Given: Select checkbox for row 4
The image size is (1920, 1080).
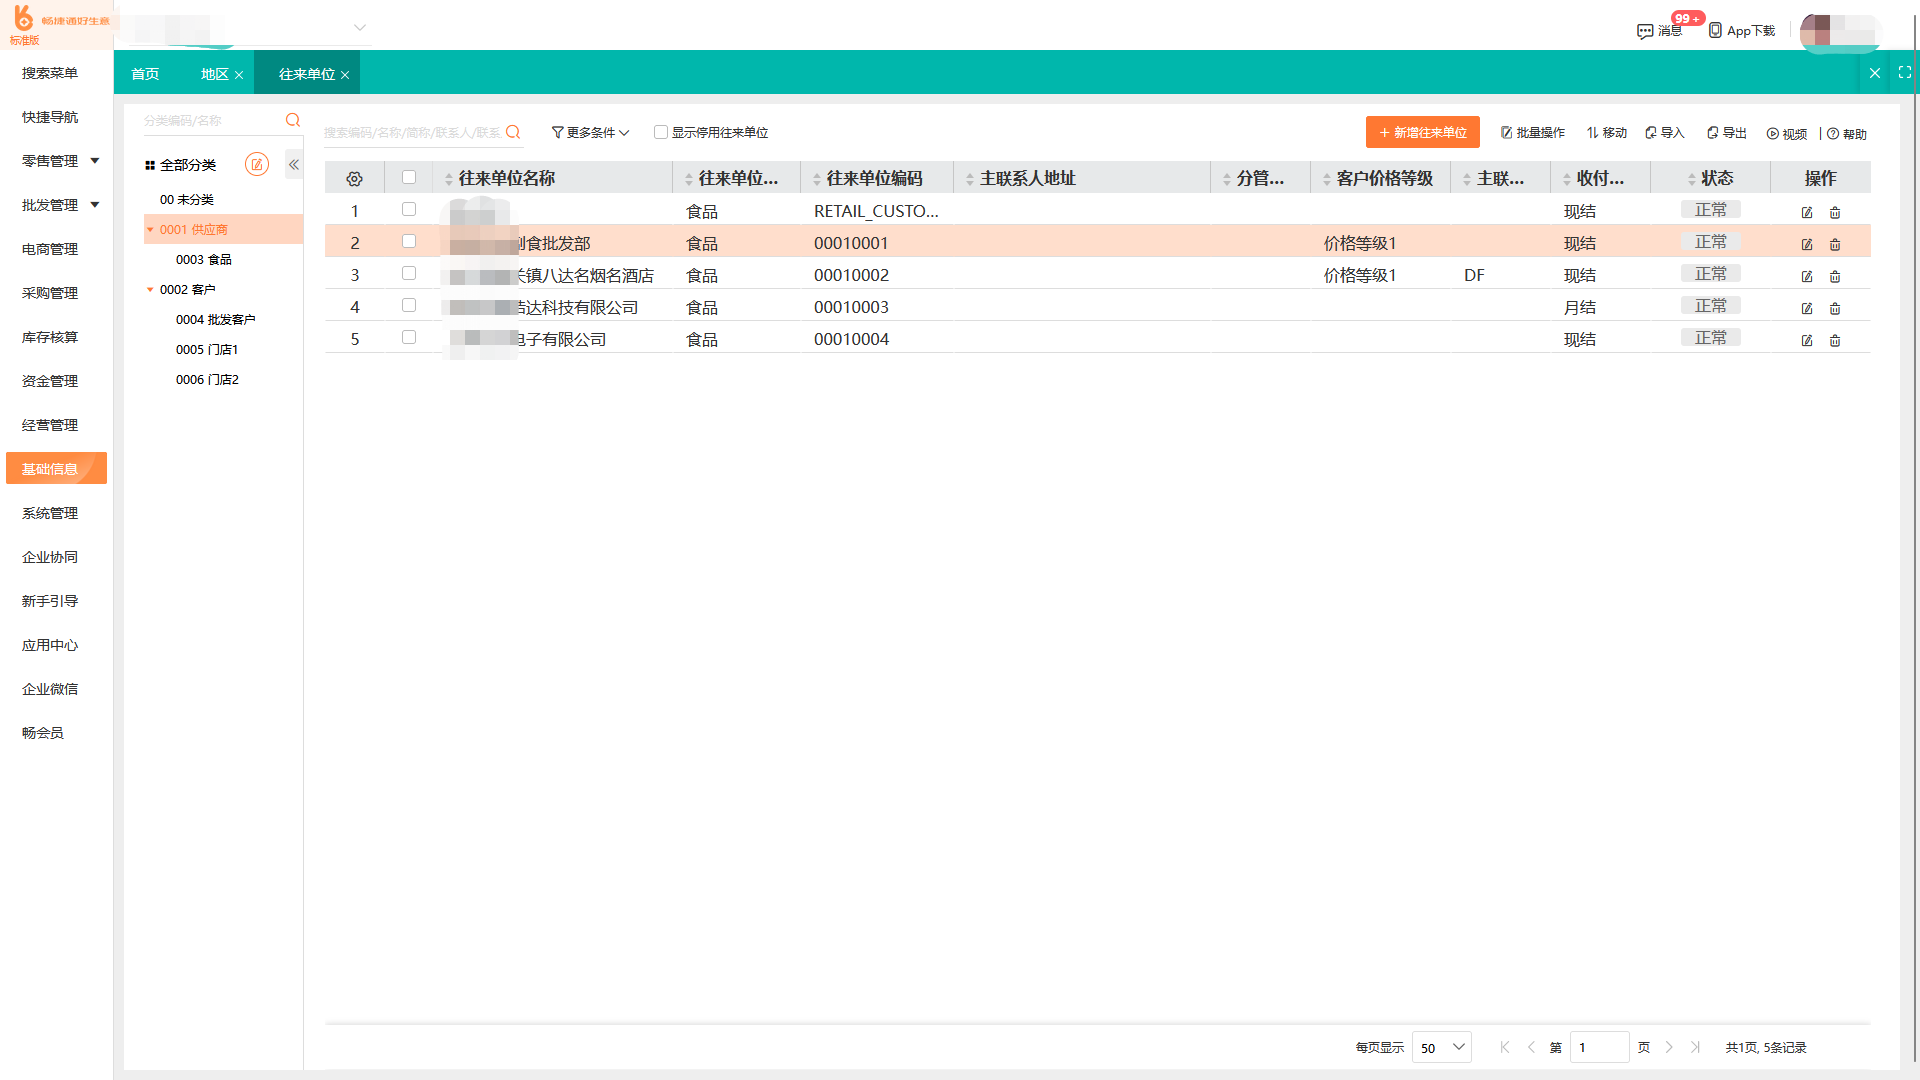Looking at the screenshot, I should click(410, 305).
